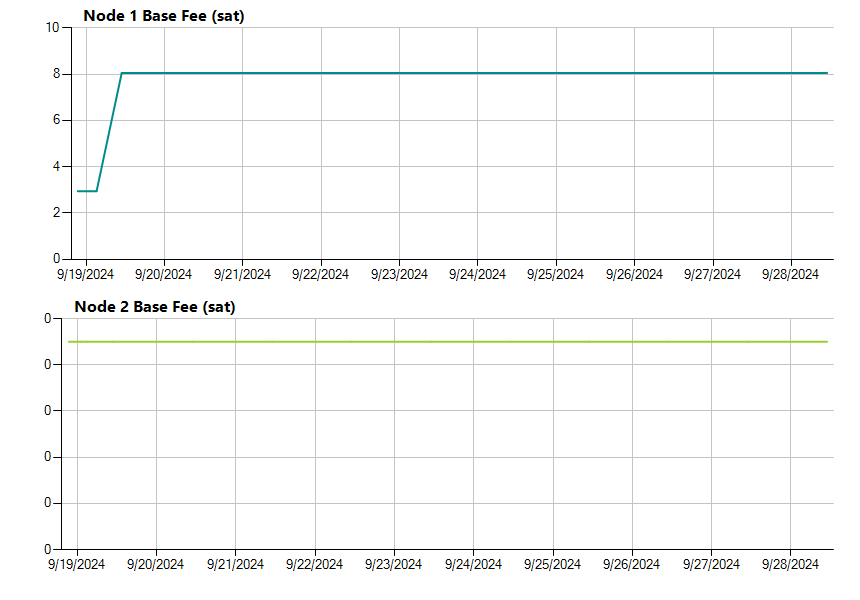Click the 6 value on Node 1 y-axis
Screen dimensions: 860x600
56,120
